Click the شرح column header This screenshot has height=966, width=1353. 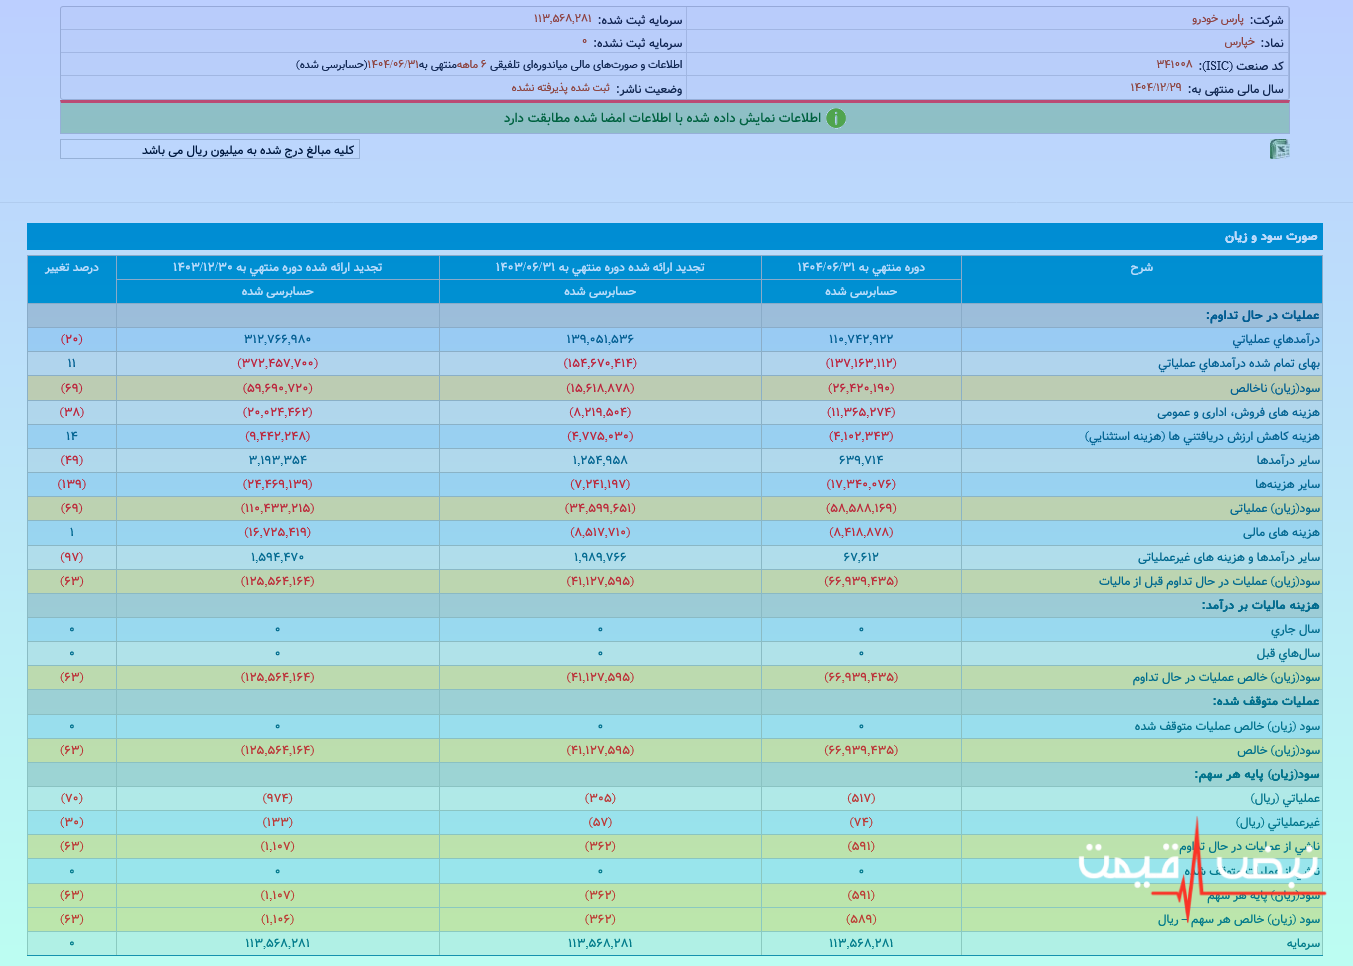(x=1141, y=268)
